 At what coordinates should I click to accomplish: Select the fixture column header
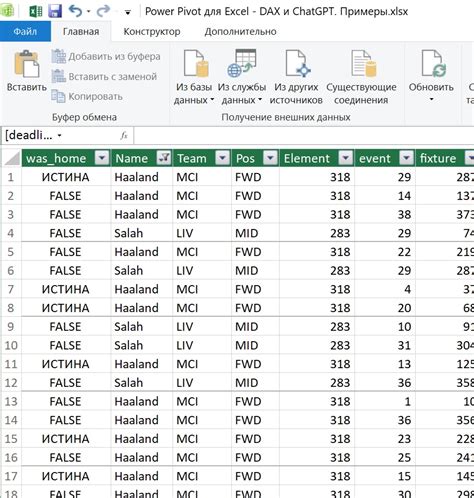438,158
